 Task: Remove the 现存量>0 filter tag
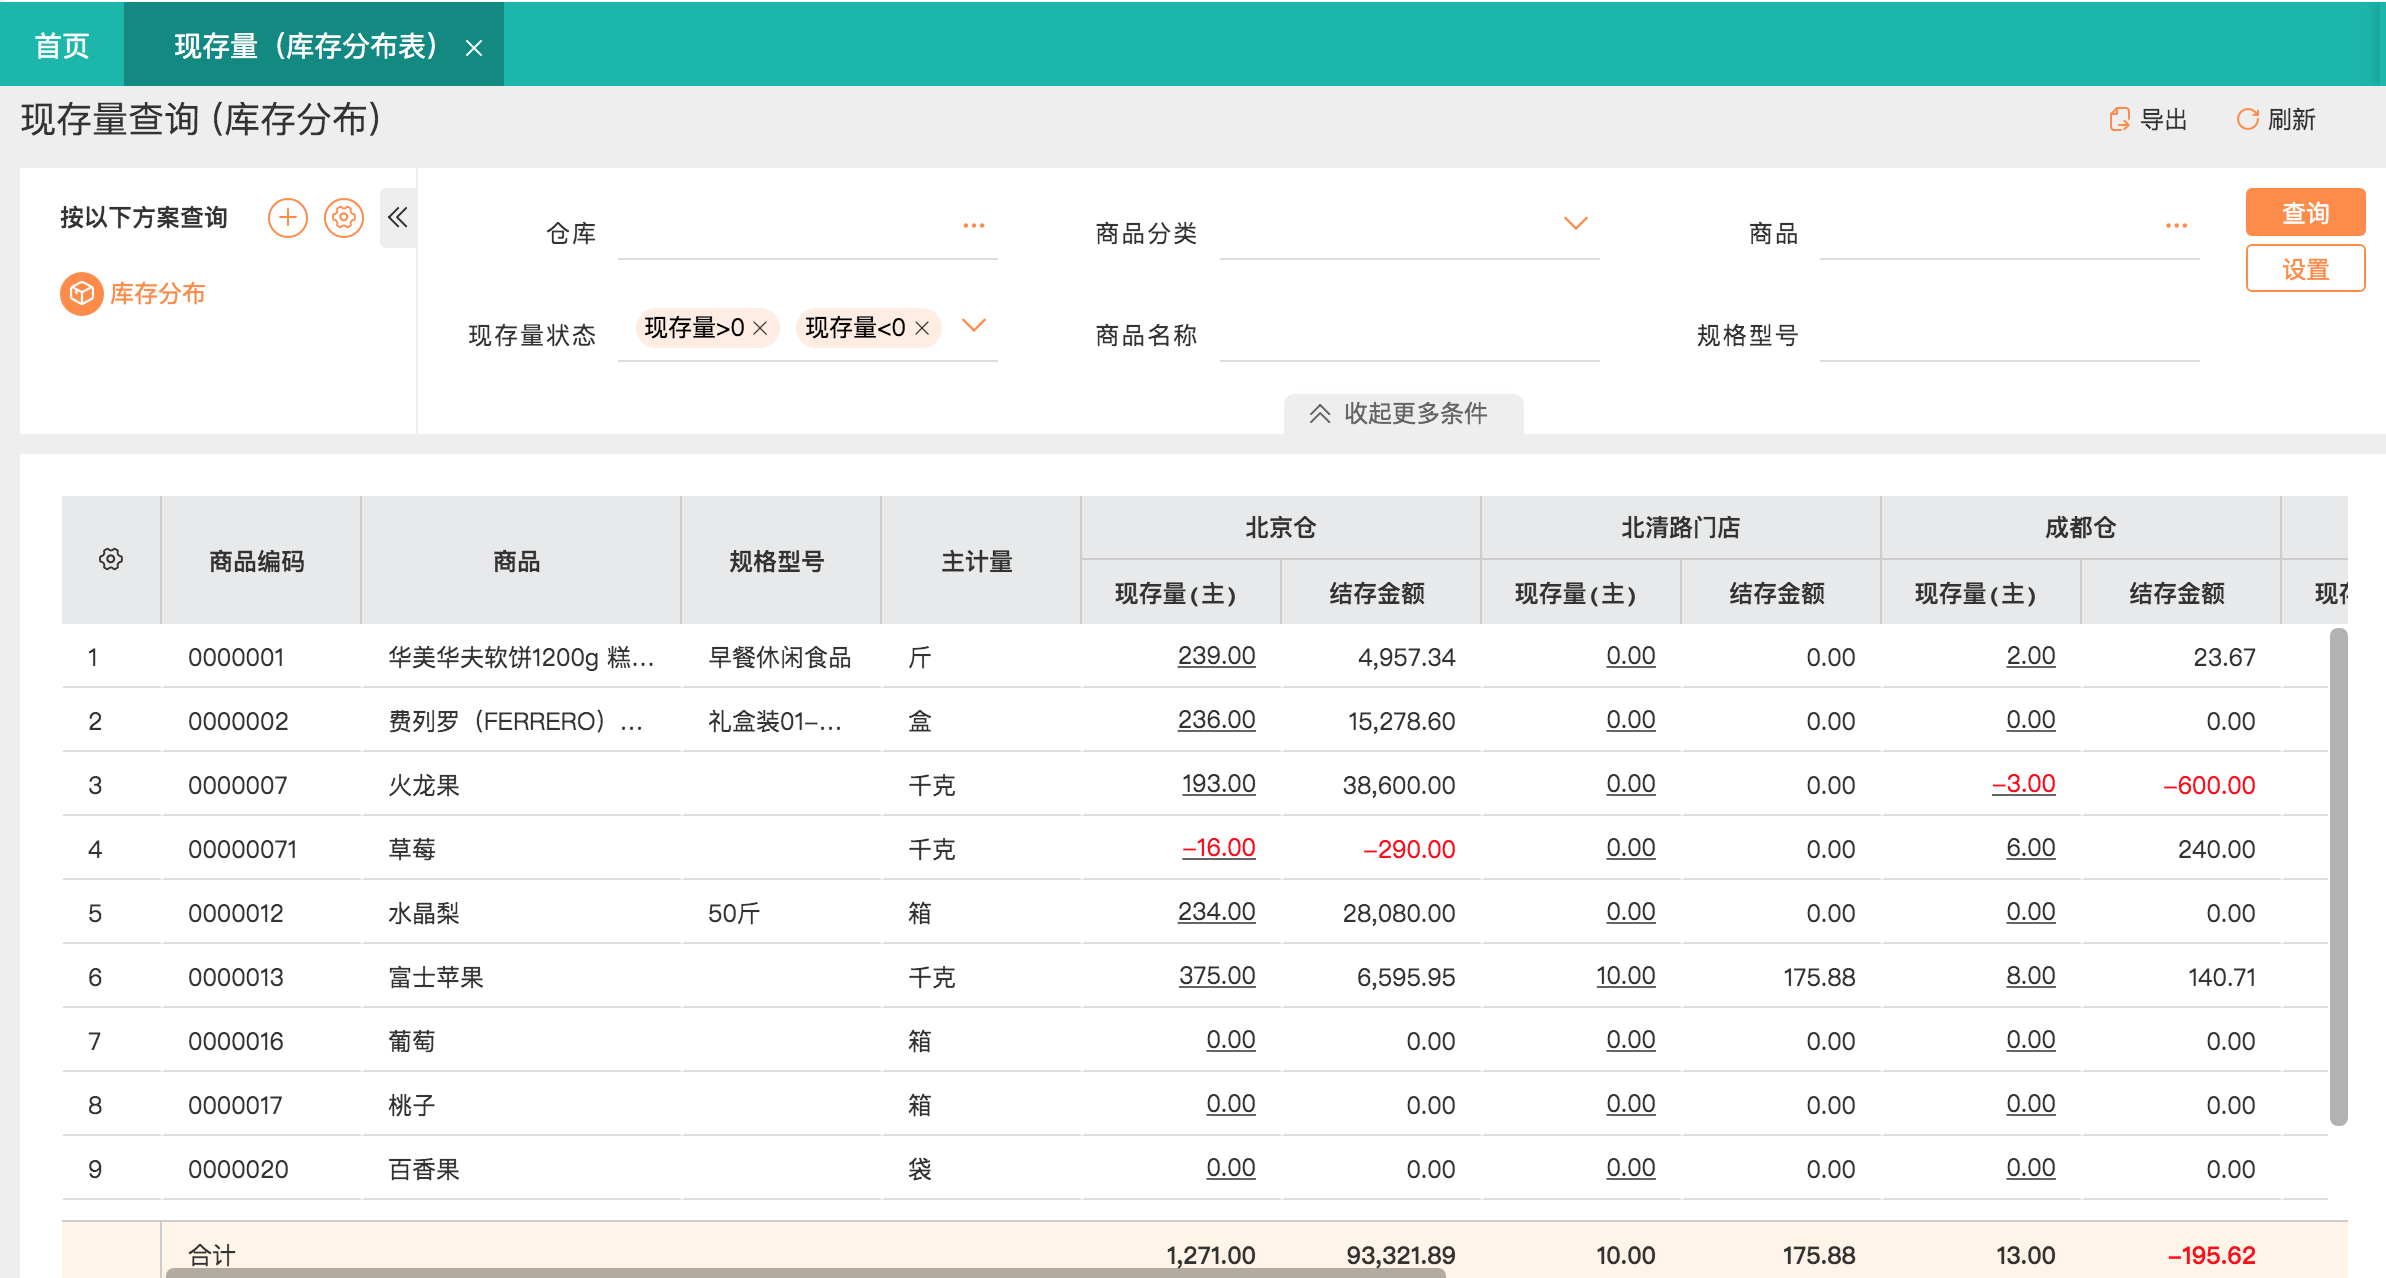[x=754, y=328]
